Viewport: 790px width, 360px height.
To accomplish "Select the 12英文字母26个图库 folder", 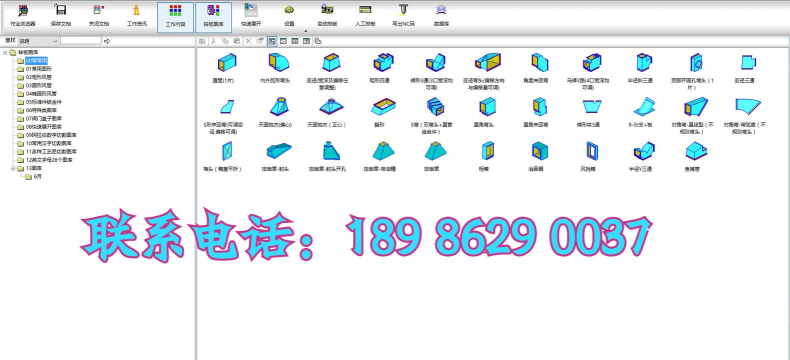I will tap(48, 160).
